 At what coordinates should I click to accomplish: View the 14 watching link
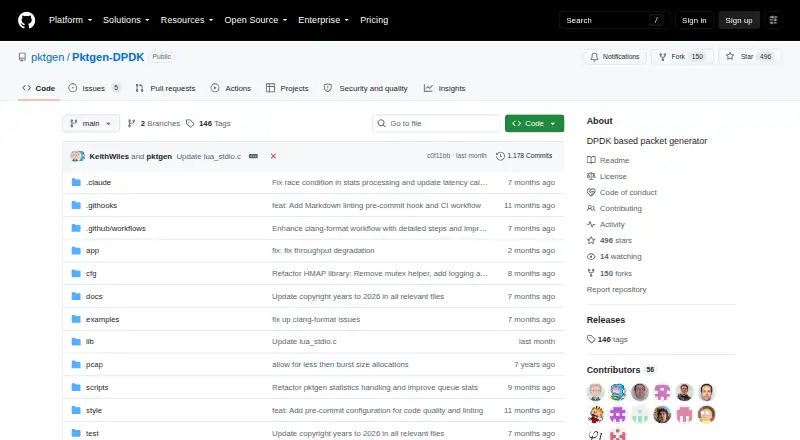coord(614,257)
